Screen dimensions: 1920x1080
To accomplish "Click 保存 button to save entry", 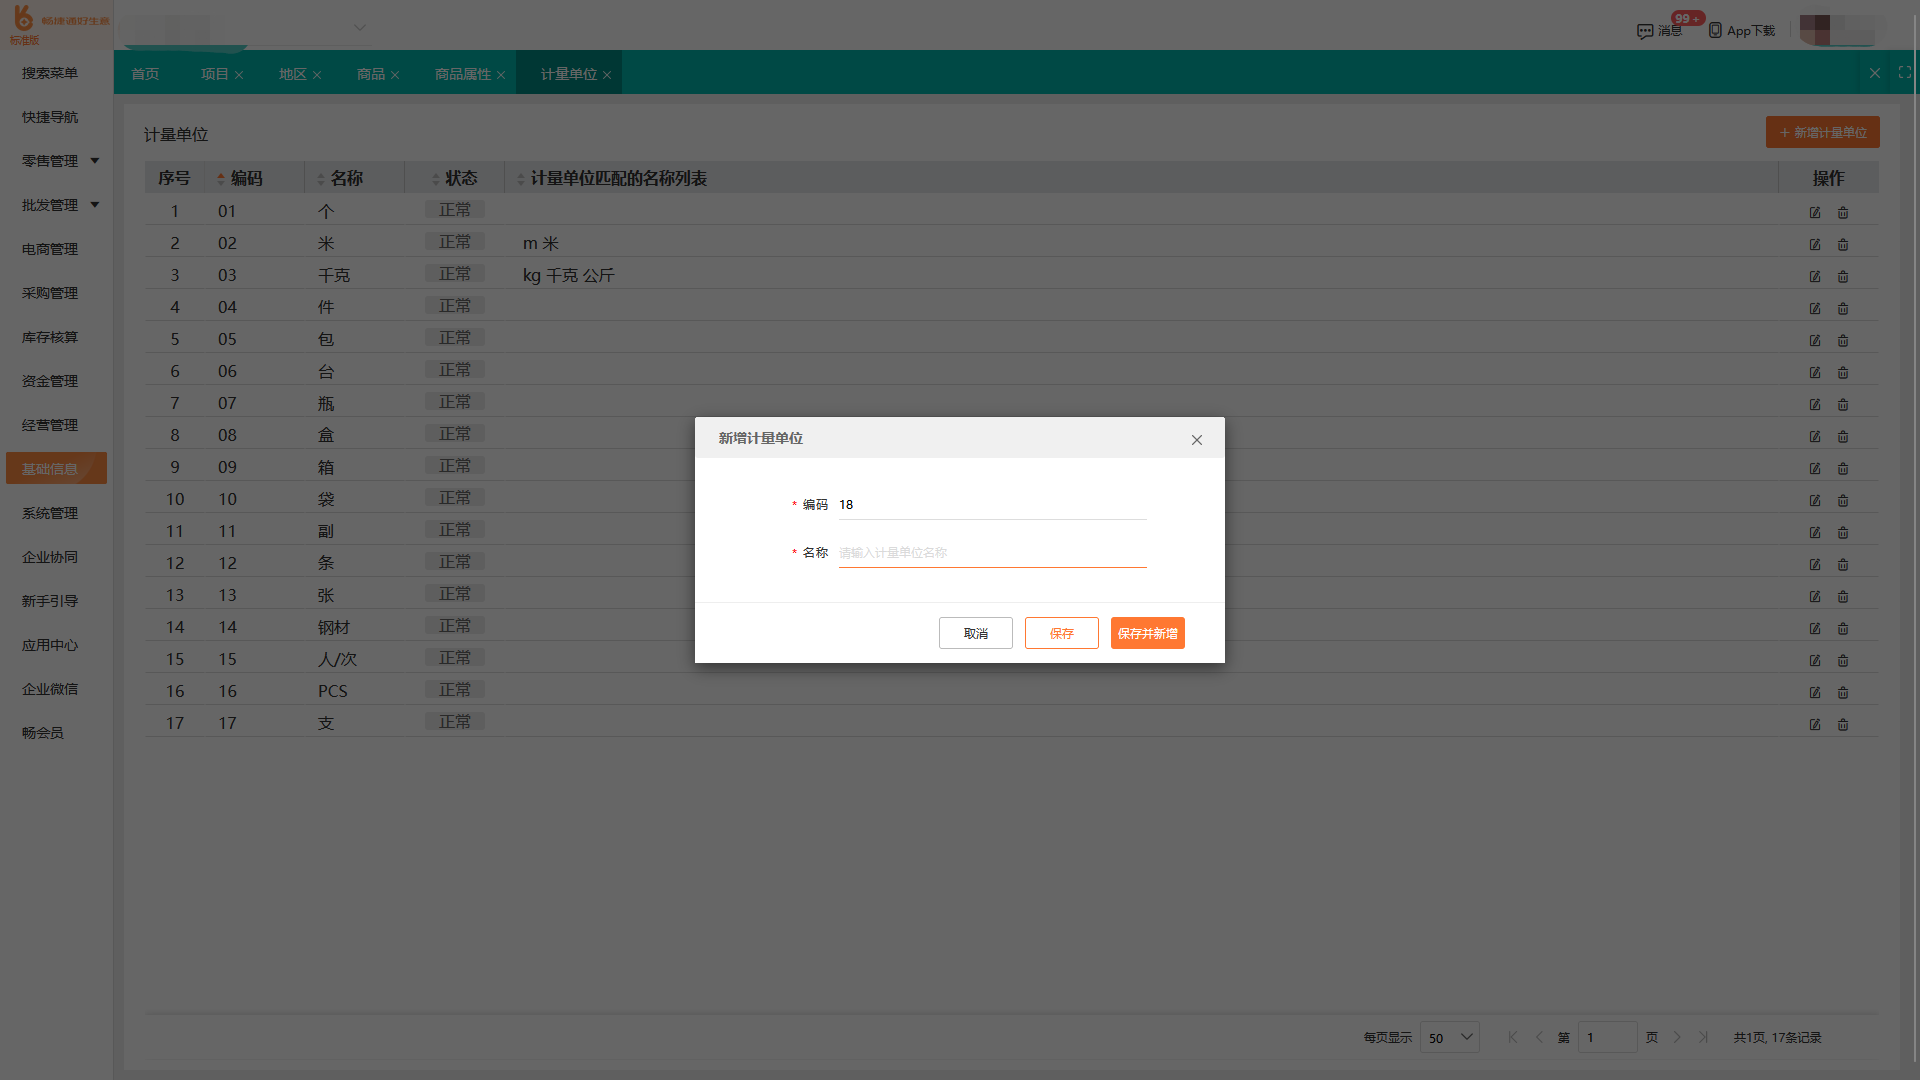I will pos(1062,633).
